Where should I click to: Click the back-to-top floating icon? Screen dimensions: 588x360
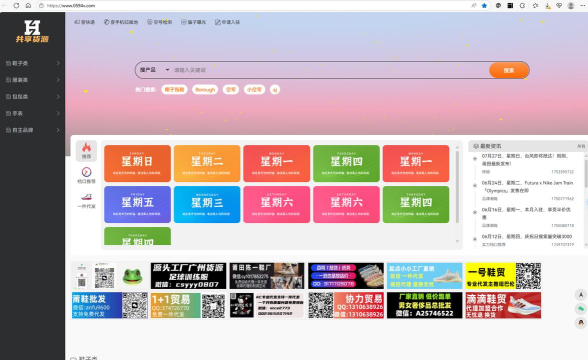click(x=581, y=295)
